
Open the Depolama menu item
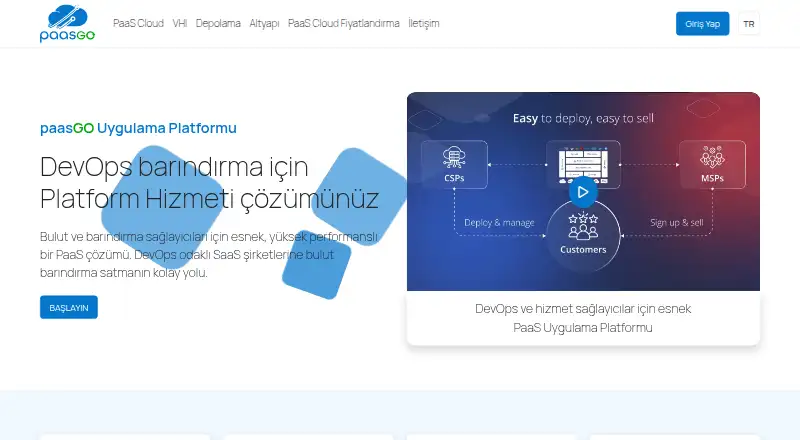click(x=218, y=23)
